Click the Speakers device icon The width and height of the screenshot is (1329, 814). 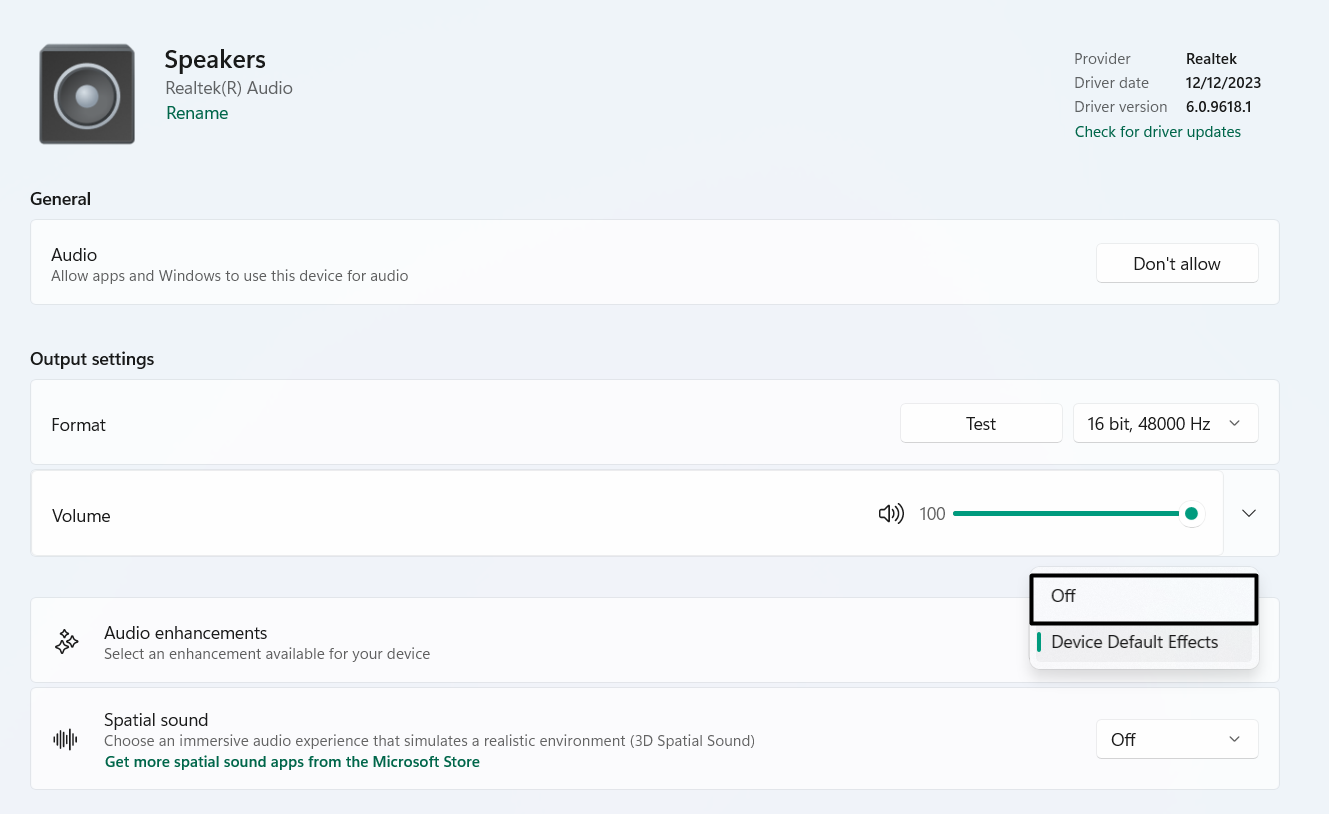tap(87, 95)
